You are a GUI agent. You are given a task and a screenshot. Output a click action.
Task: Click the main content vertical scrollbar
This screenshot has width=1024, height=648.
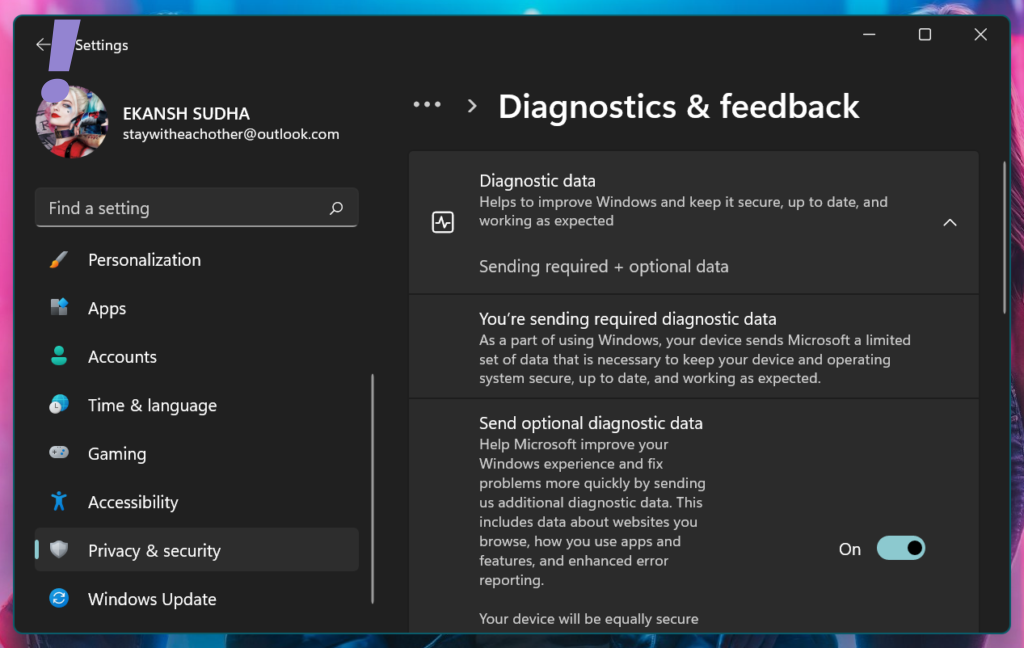[x=1005, y=238]
